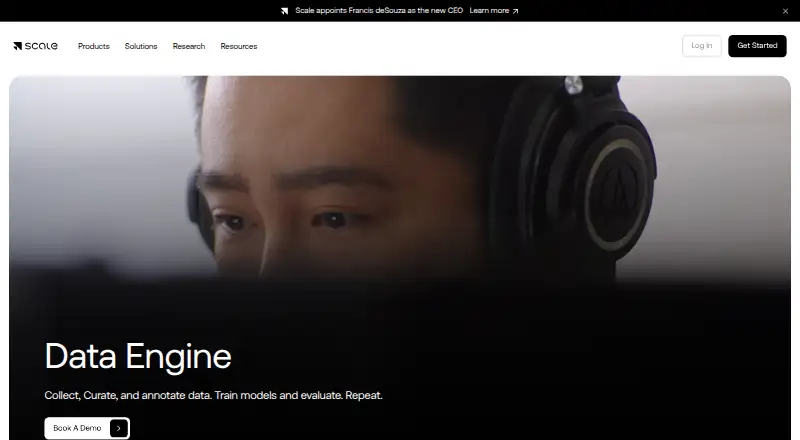The height and width of the screenshot is (440, 800).
Task: Click the Scale logo in the navbar
Action: 35,46
